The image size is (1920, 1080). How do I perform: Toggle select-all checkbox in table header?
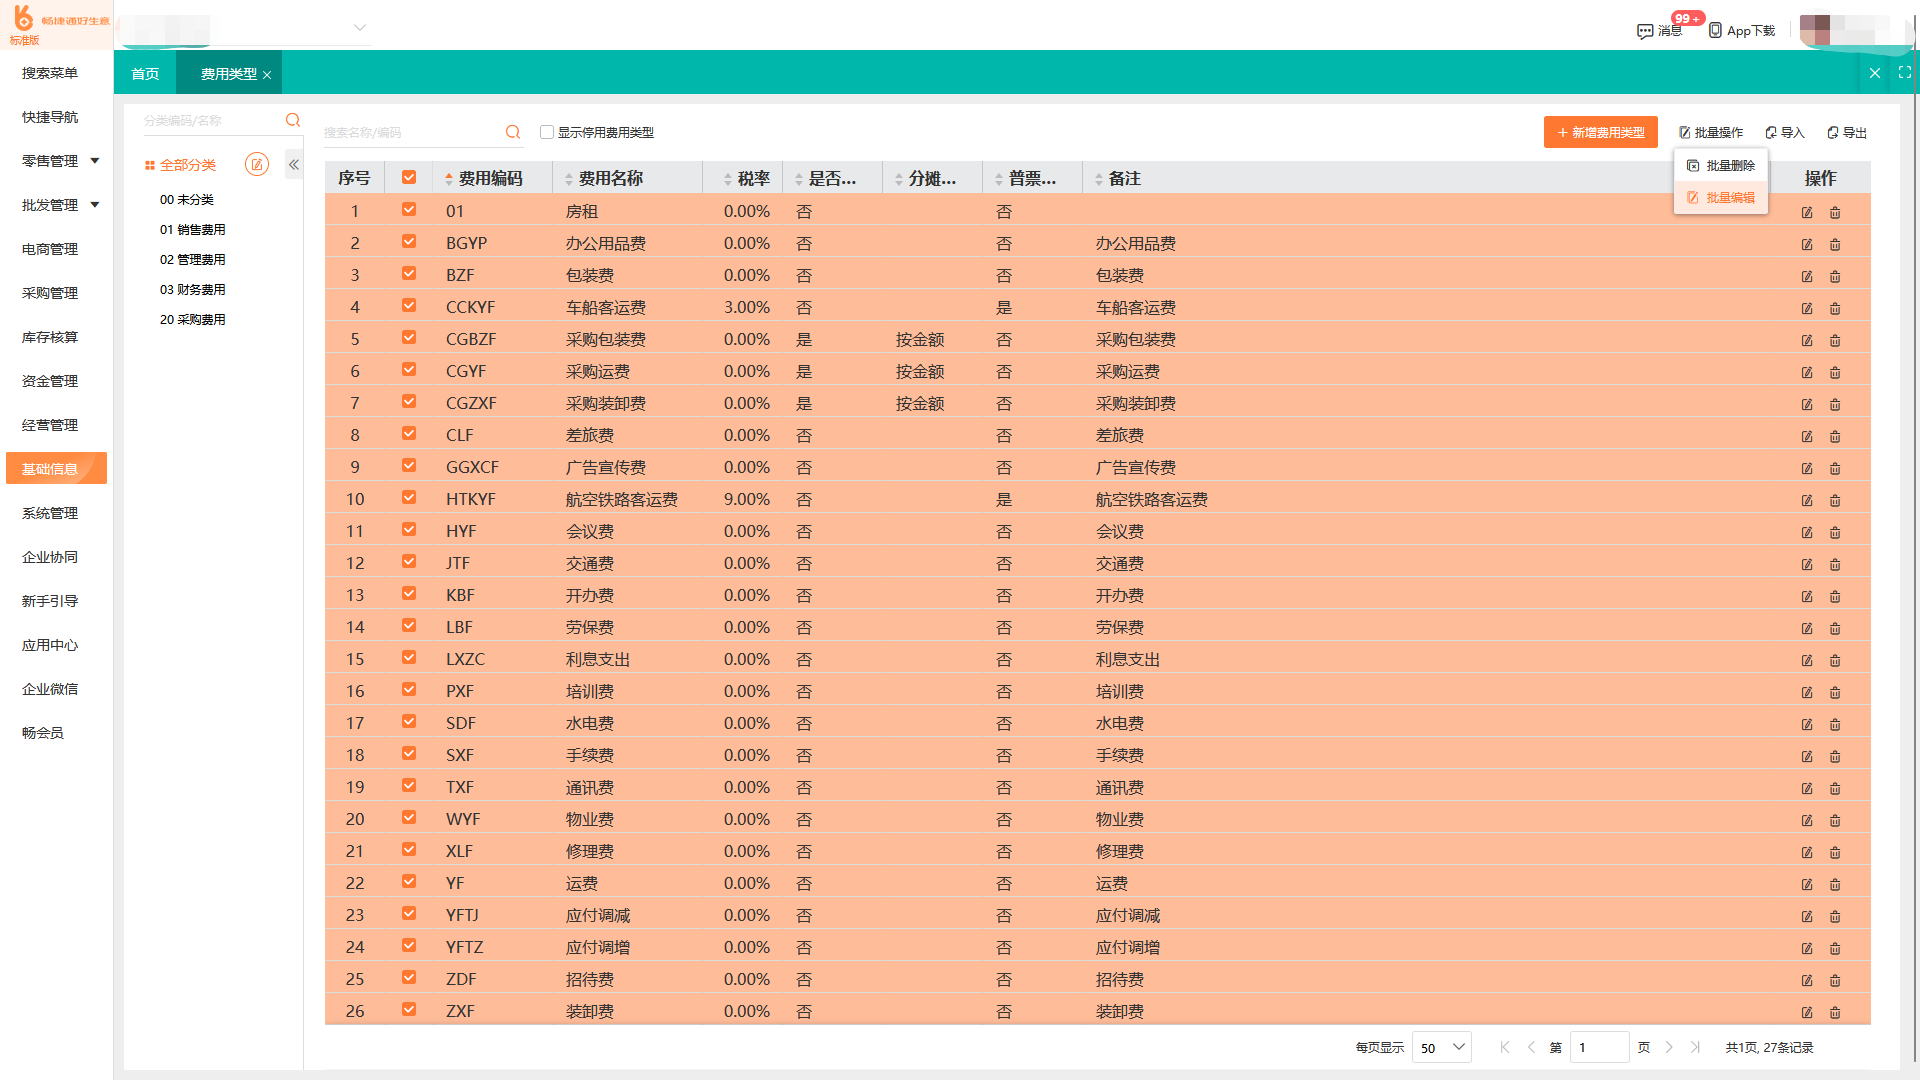(x=409, y=177)
